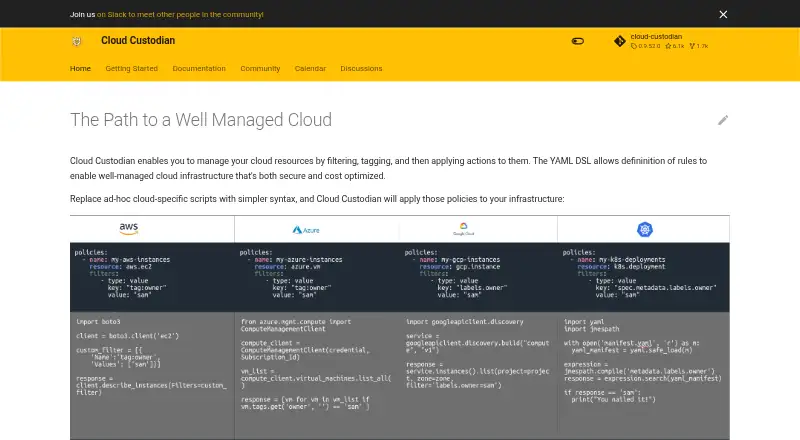The image size is (800, 440).
Task: Click the 'The Path to a Well Managed Cloud' heading
Action: click(x=201, y=120)
